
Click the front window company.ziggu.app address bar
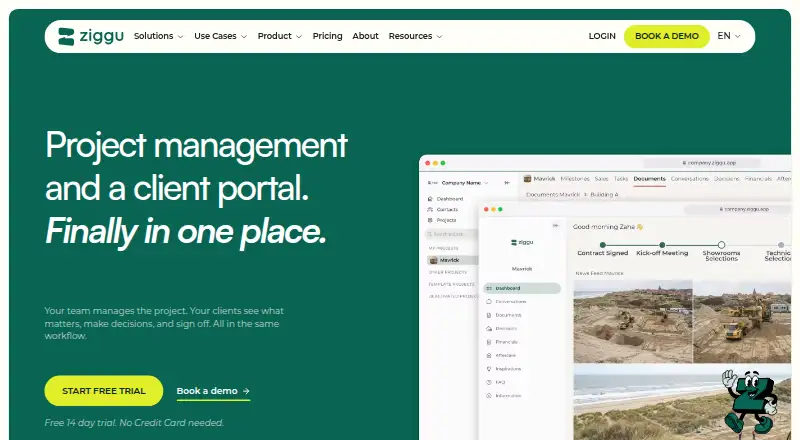(x=737, y=209)
